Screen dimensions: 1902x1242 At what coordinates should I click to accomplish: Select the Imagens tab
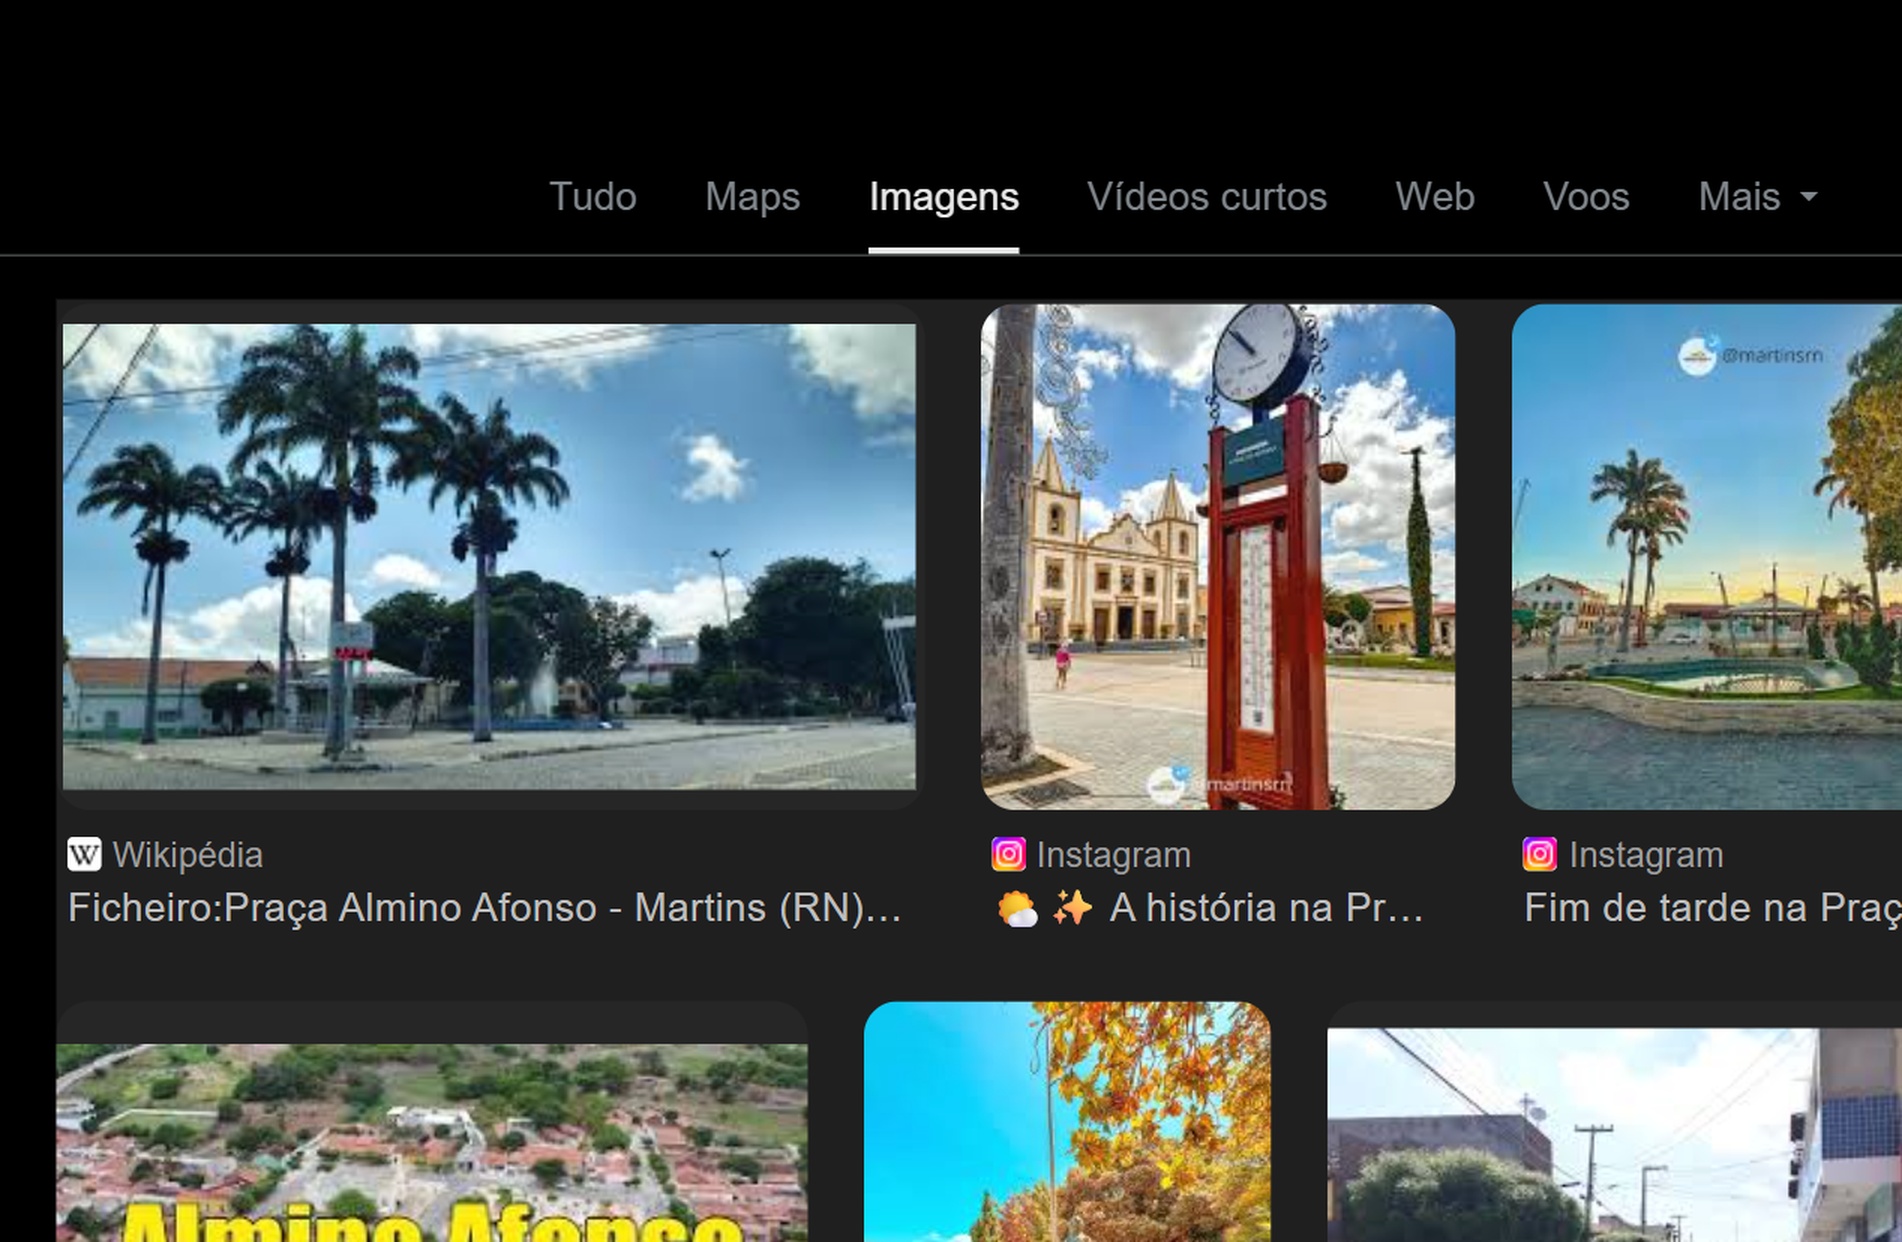click(x=943, y=197)
